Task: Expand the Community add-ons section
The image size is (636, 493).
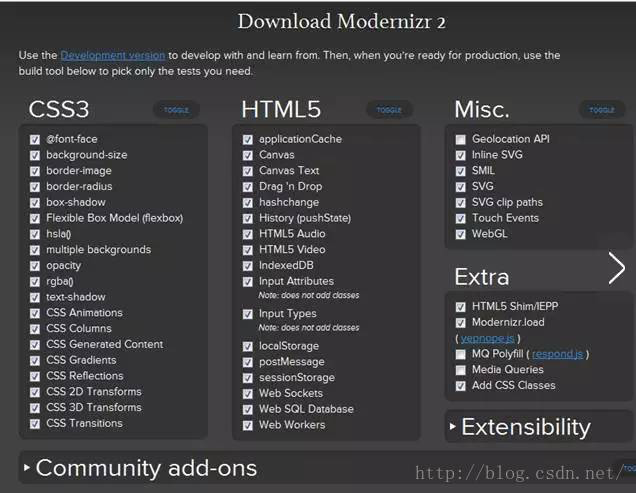Action: click(140, 468)
